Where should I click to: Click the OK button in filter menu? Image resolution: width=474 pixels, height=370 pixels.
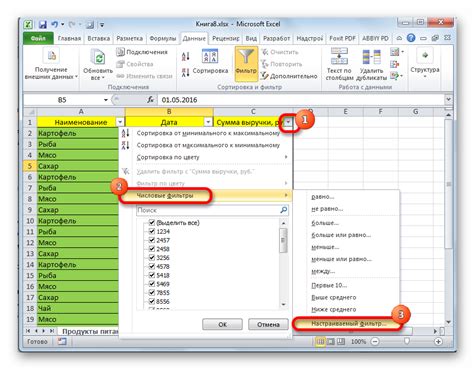click(222, 324)
